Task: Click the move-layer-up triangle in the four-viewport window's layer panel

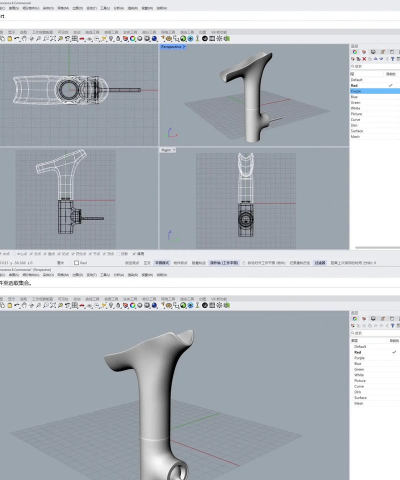Action: [x=375, y=59]
